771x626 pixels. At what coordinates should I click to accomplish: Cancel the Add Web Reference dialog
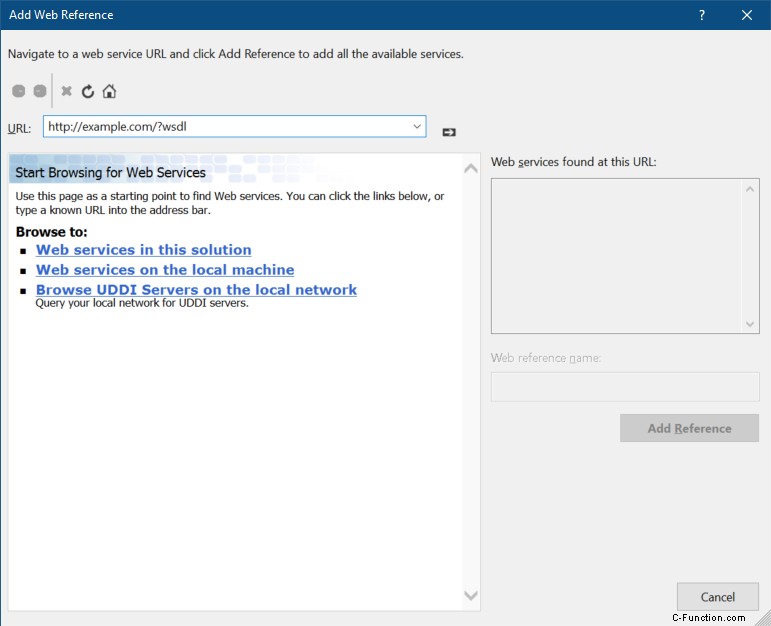coord(717,597)
